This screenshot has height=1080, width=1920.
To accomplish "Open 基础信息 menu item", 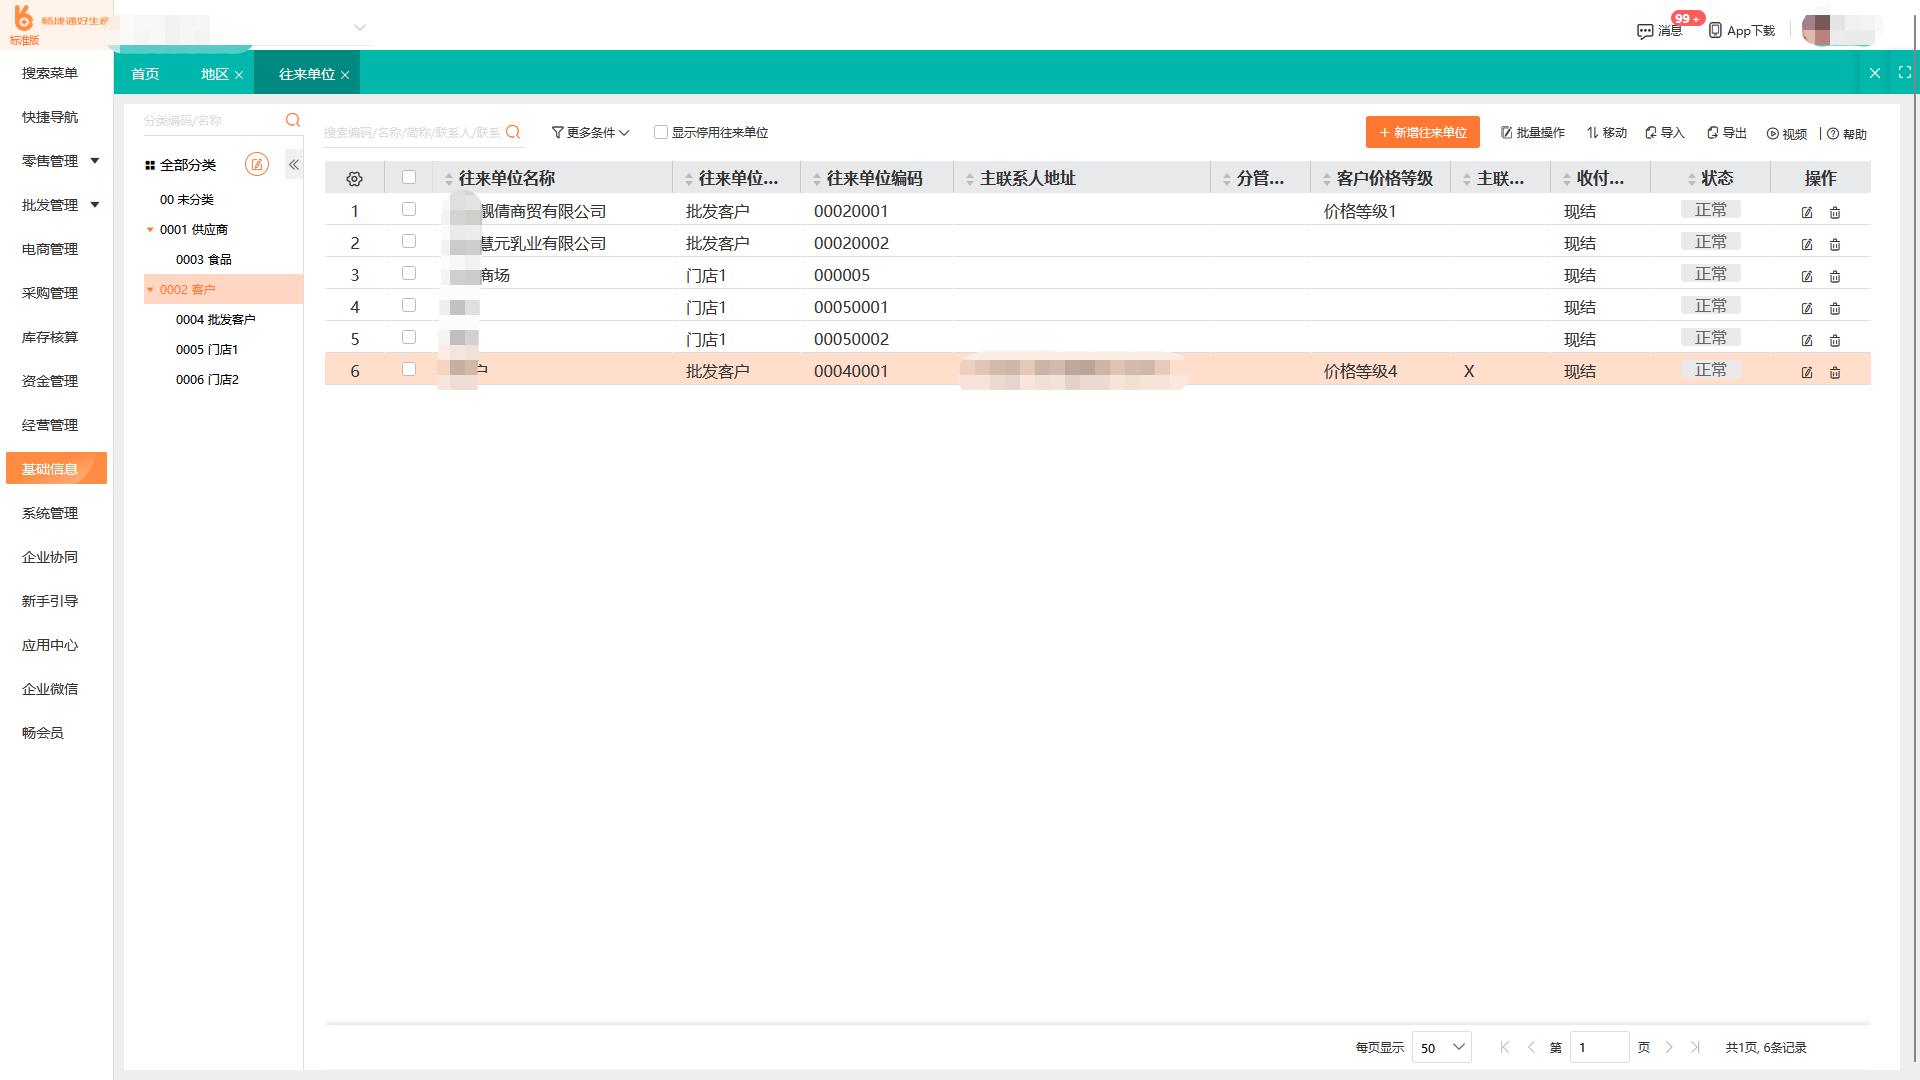I will 51,468.
